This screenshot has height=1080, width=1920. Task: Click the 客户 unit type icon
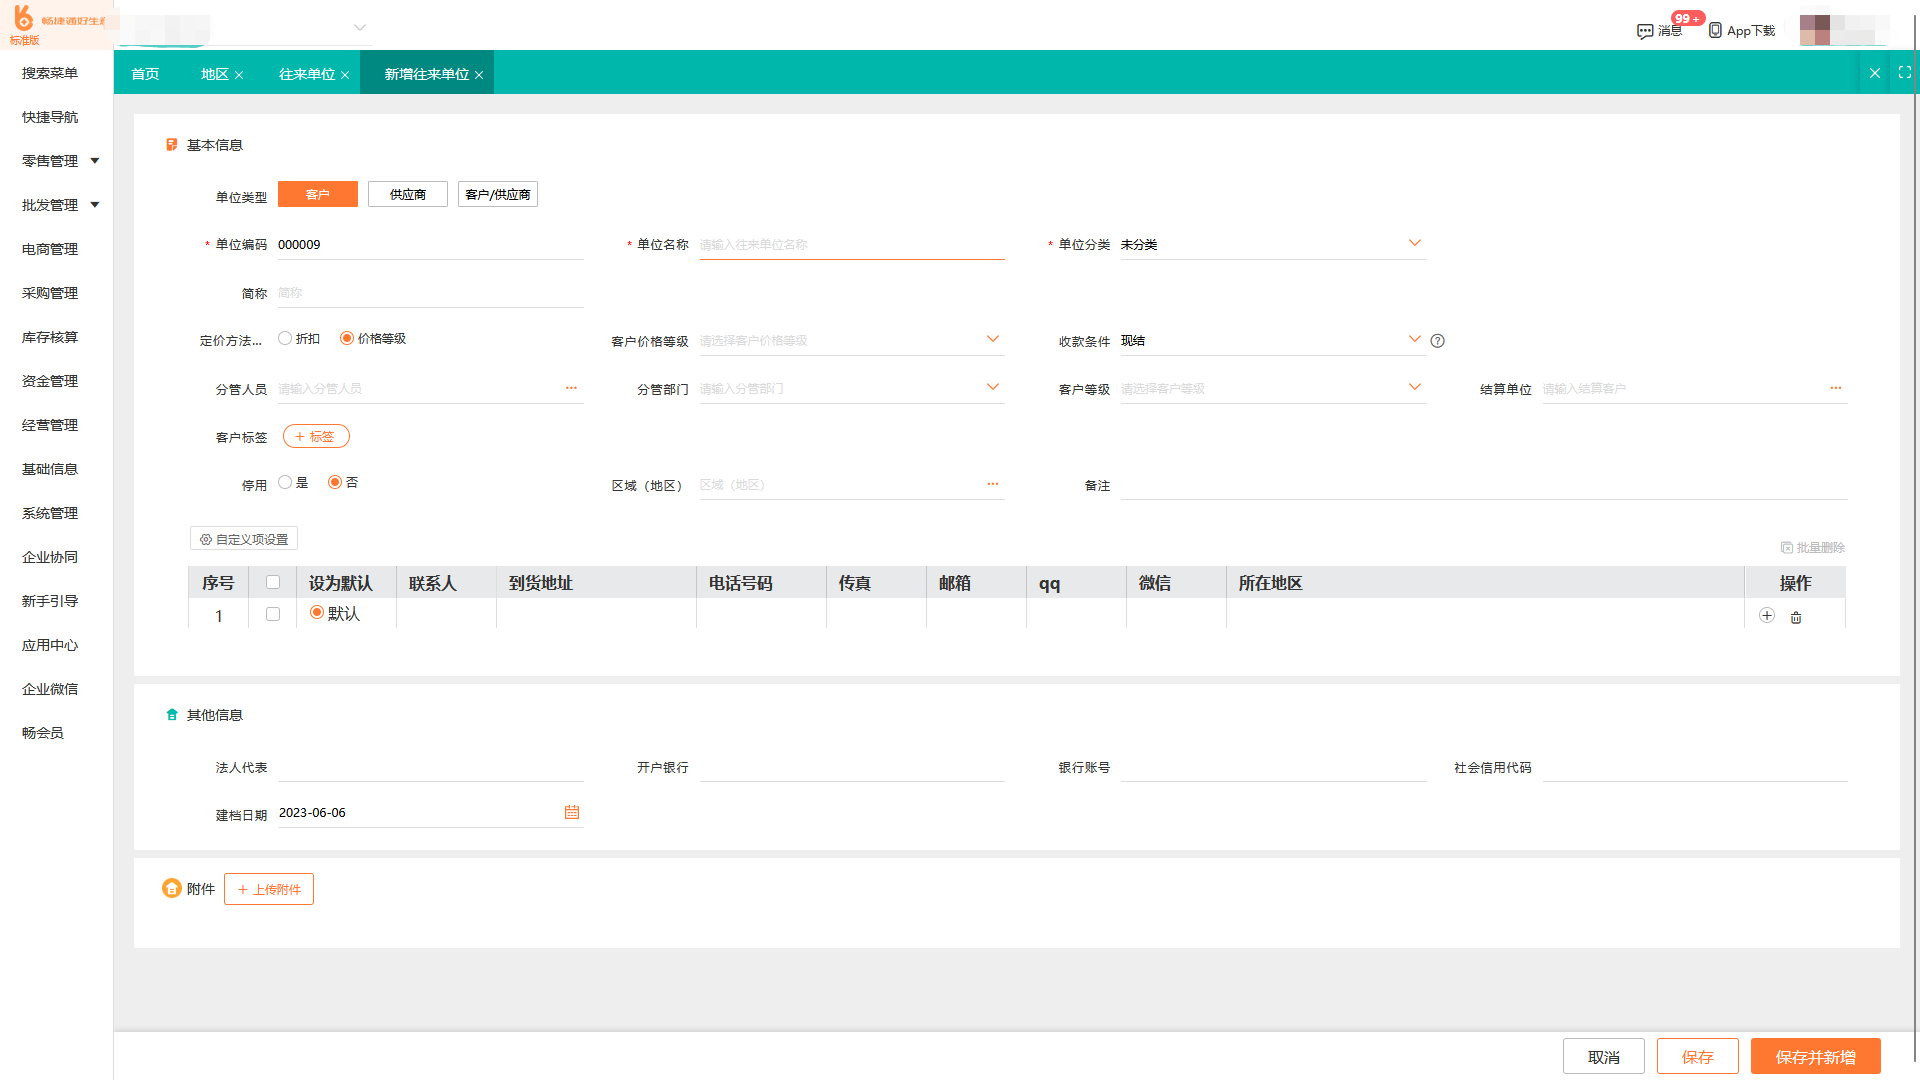(318, 194)
